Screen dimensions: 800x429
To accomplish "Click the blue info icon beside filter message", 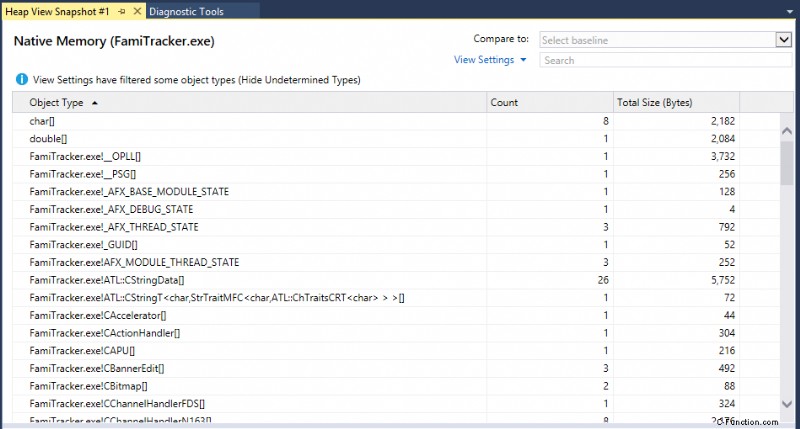I will pyautogui.click(x=21, y=79).
